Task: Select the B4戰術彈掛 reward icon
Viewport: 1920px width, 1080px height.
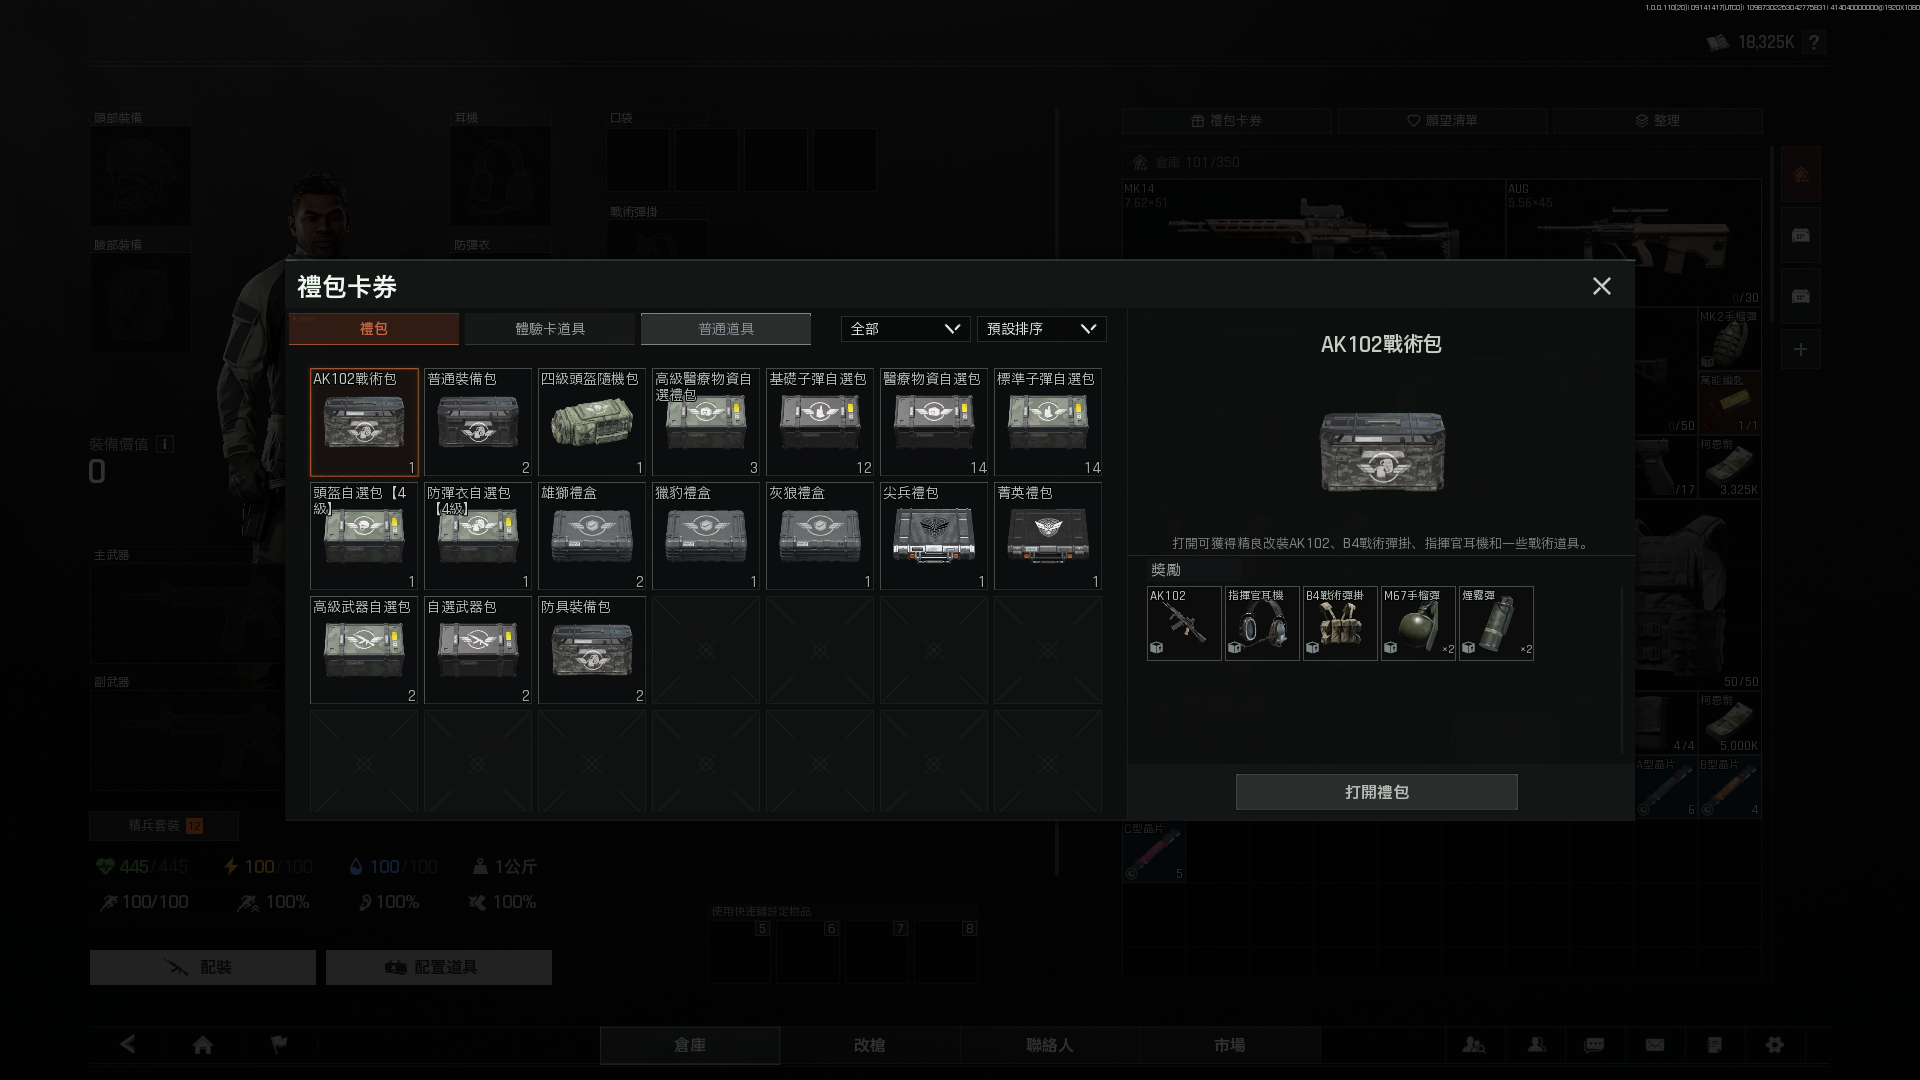Action: coord(1340,624)
